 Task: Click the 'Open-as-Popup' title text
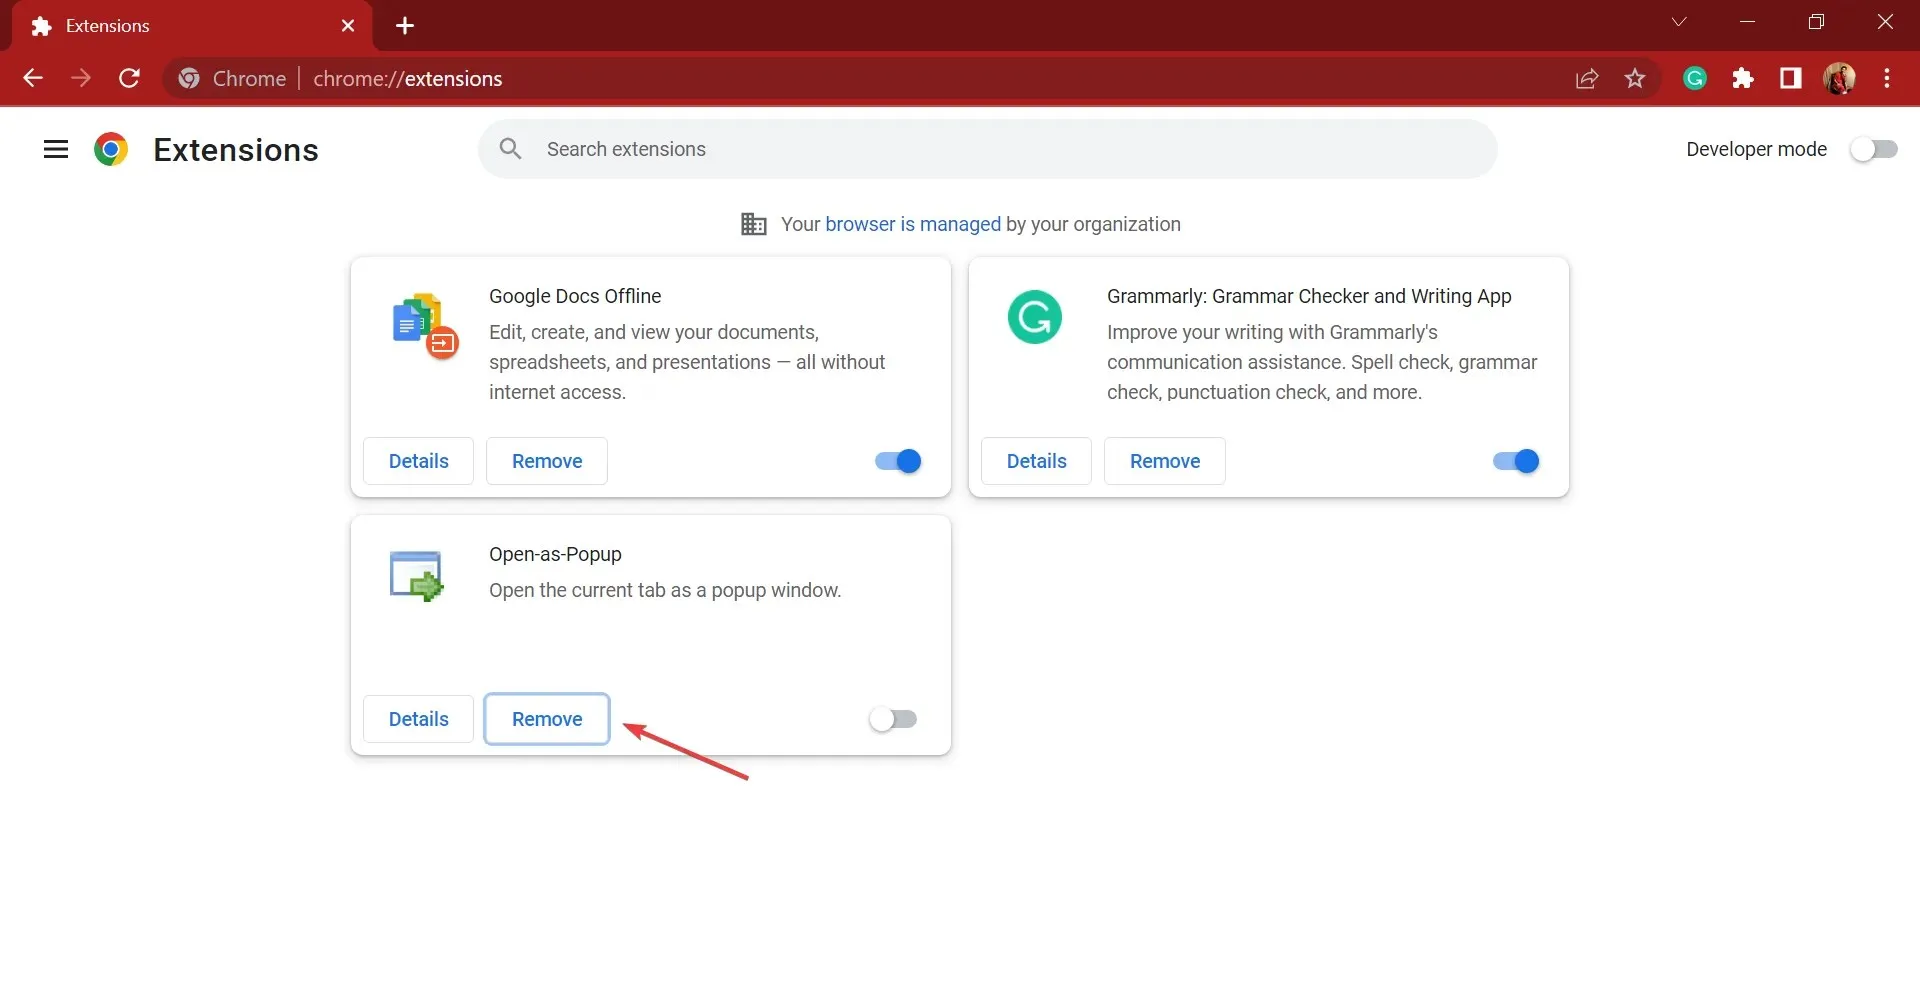click(555, 554)
